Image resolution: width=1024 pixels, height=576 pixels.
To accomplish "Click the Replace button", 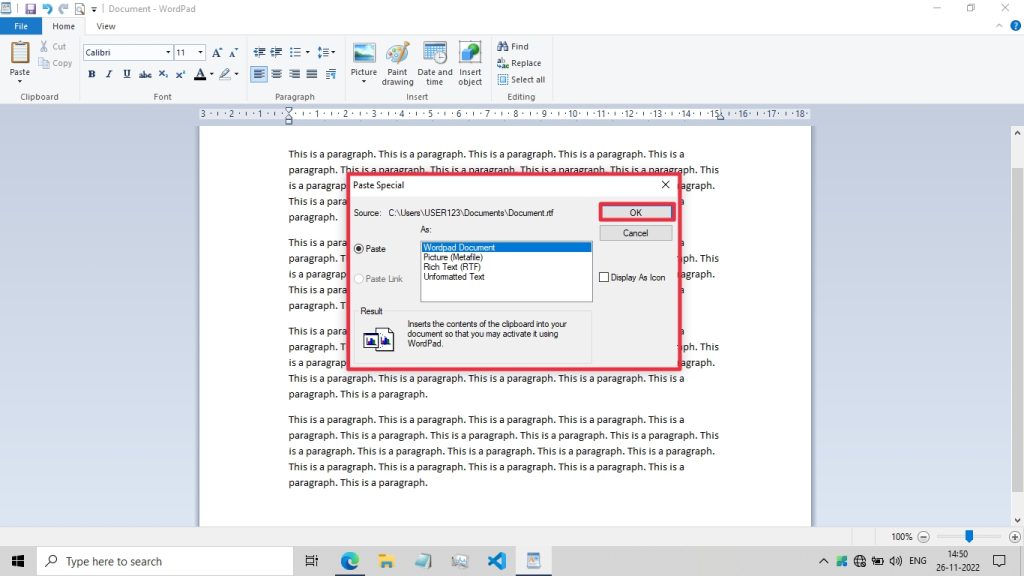I will click(519, 63).
